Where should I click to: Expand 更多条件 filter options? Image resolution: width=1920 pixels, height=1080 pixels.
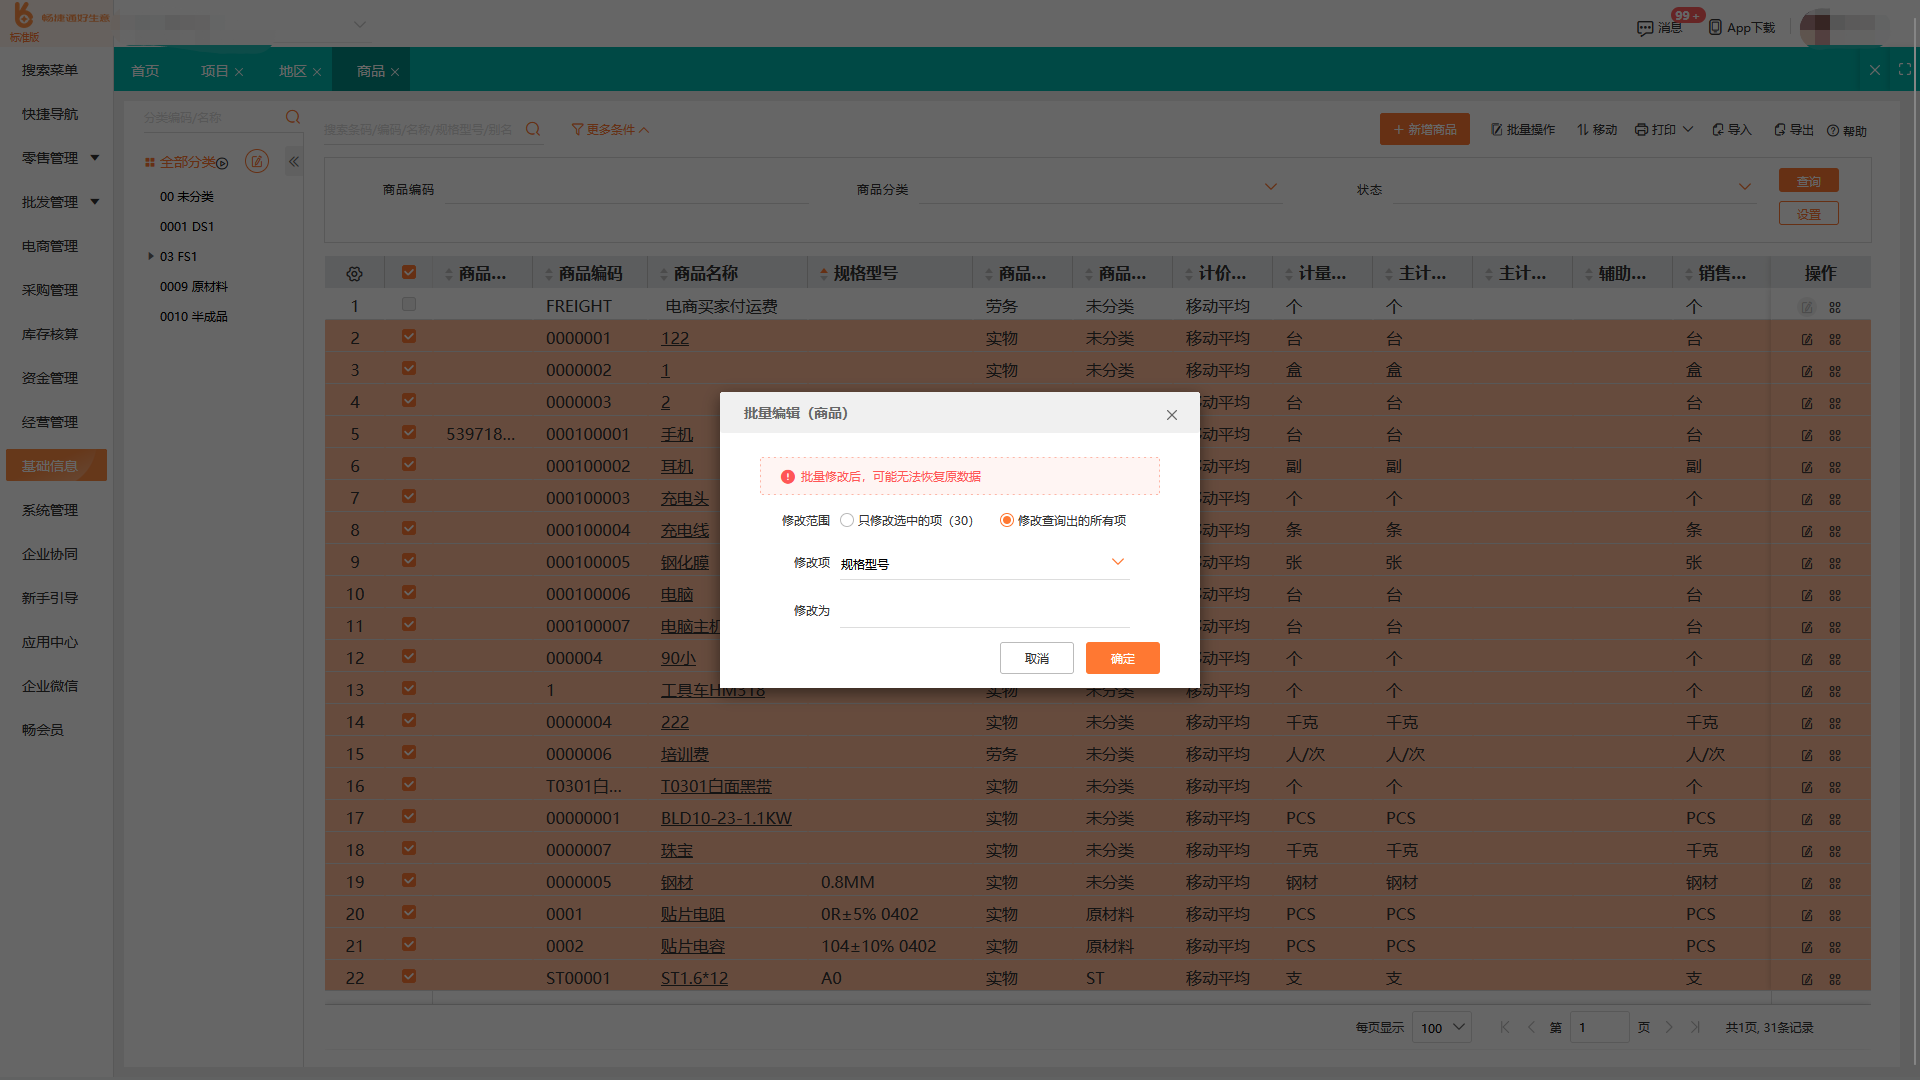(611, 129)
